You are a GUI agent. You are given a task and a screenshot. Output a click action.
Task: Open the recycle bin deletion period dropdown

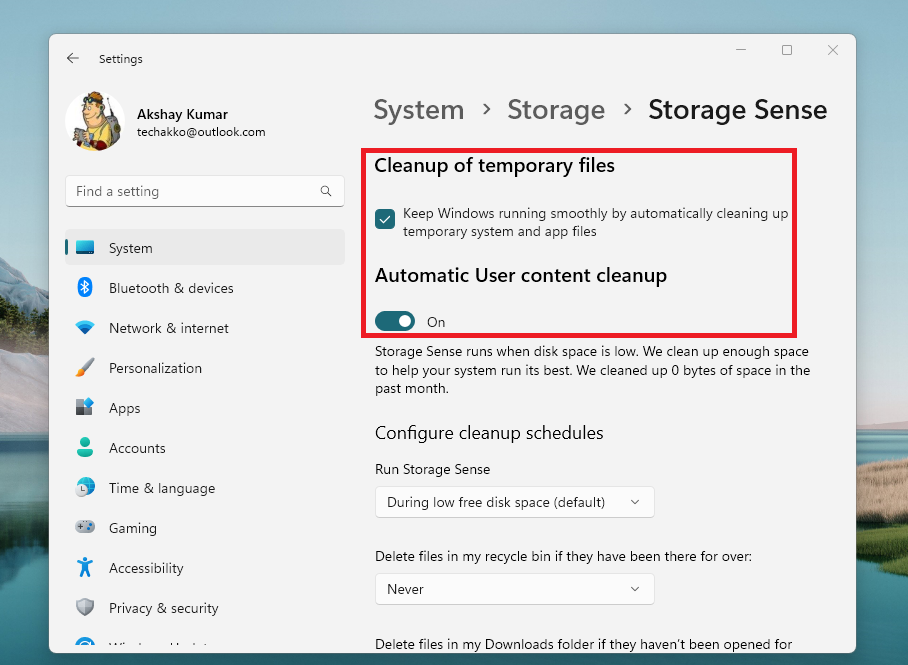coord(515,589)
